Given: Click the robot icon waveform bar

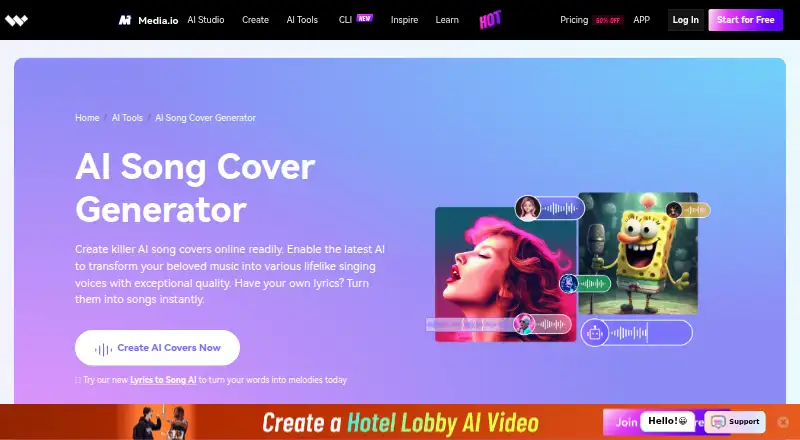Looking at the screenshot, I should pos(637,333).
